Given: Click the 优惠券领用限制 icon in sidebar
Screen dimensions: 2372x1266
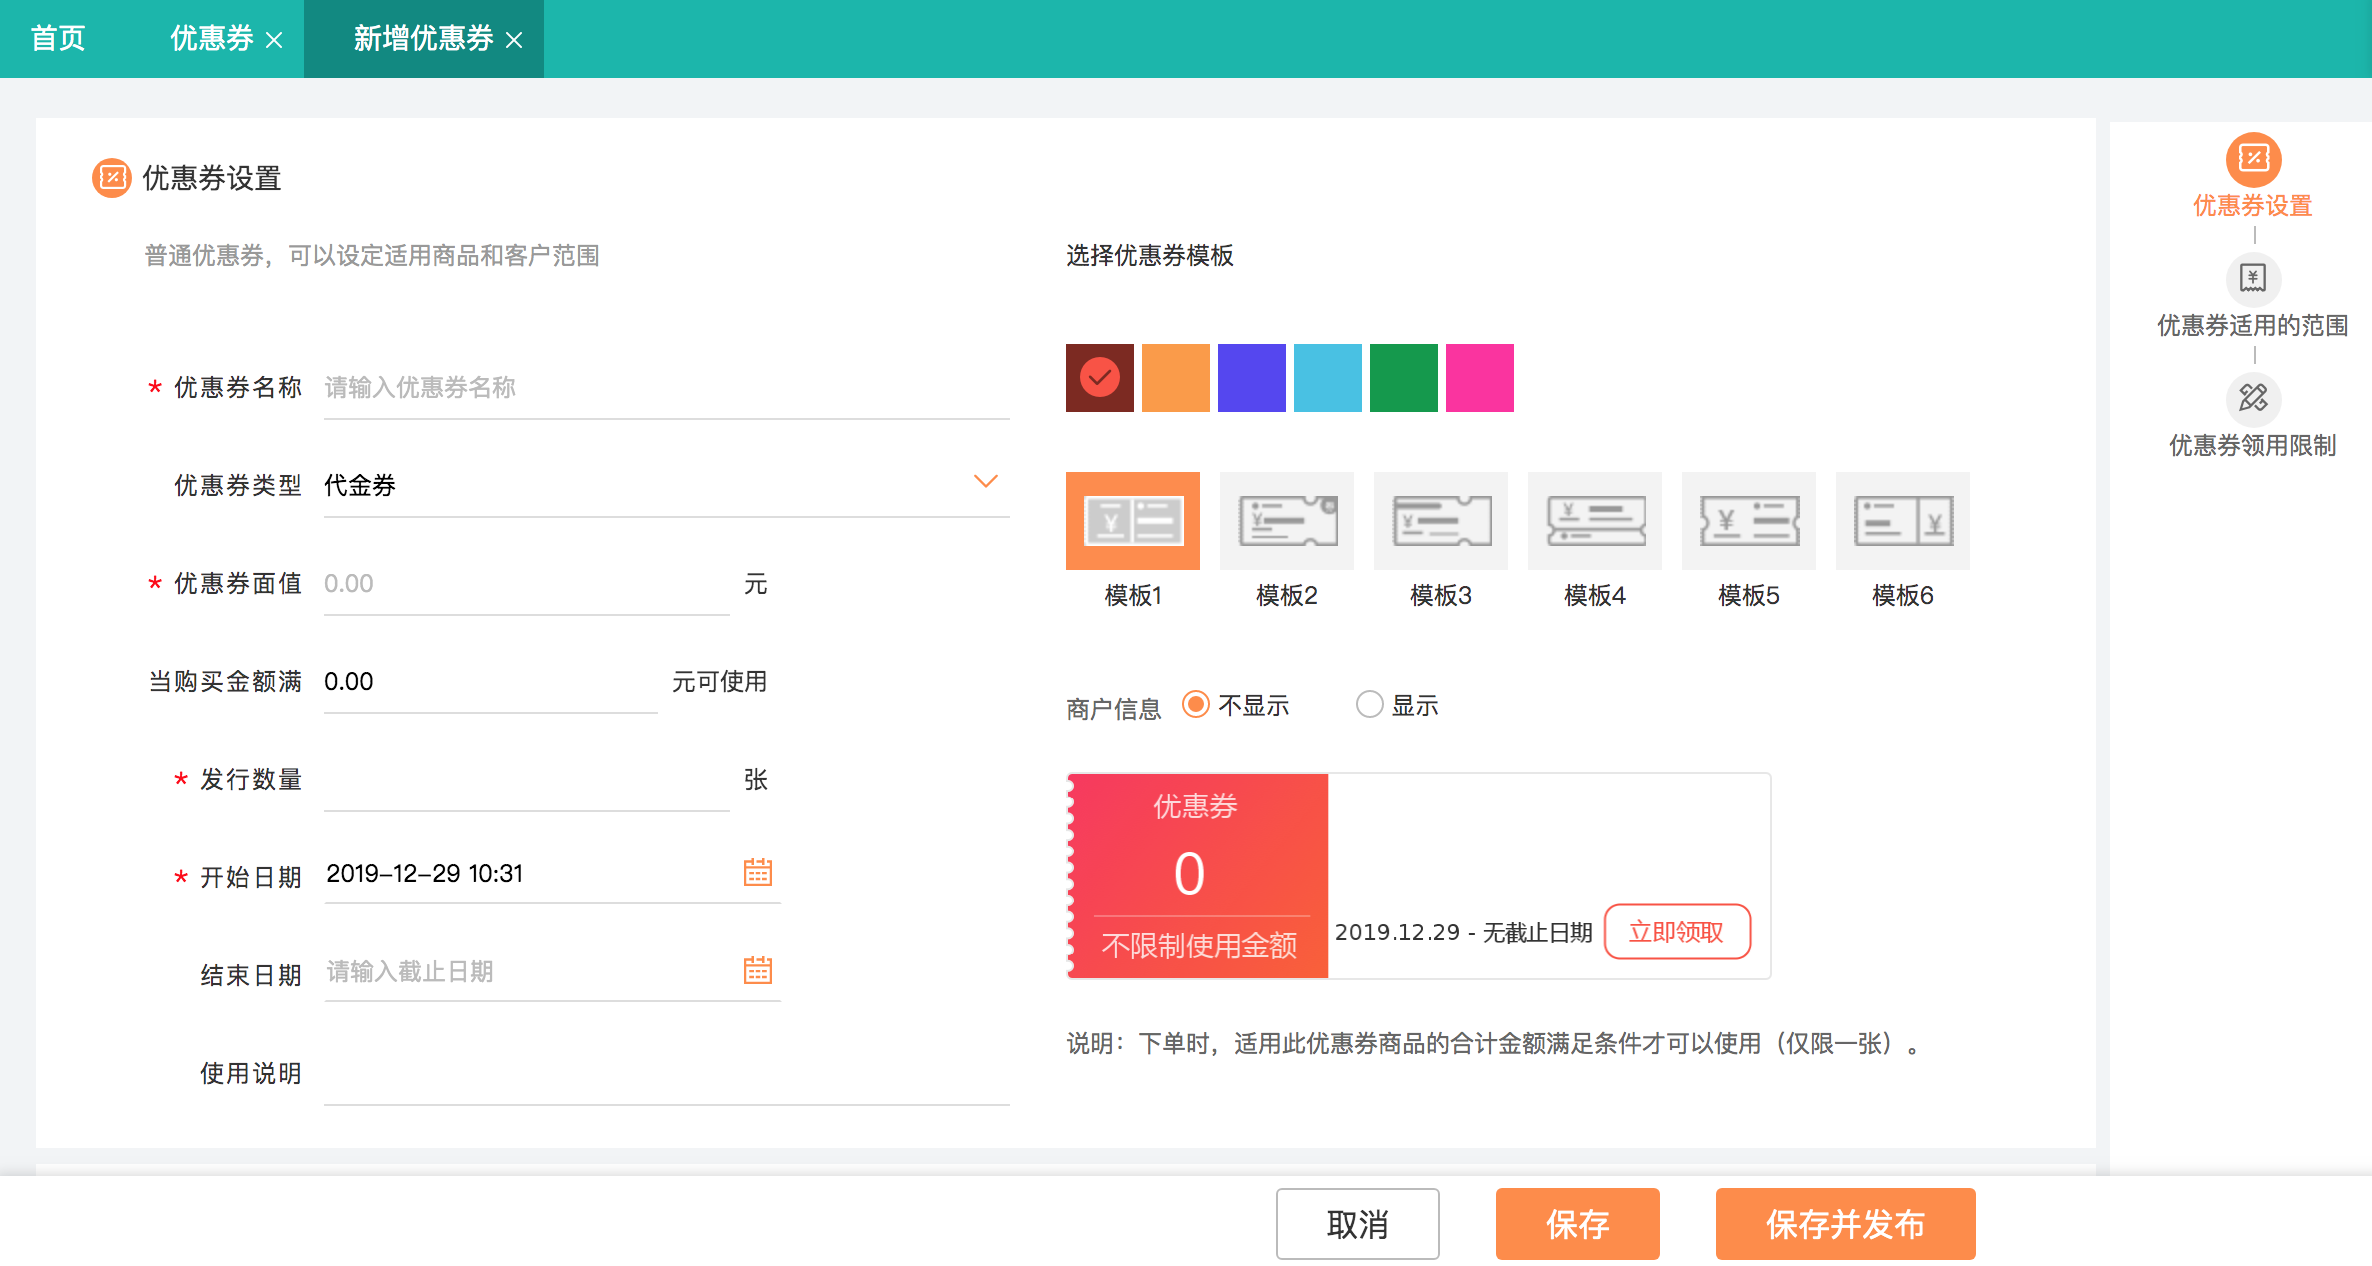Looking at the screenshot, I should 2256,406.
